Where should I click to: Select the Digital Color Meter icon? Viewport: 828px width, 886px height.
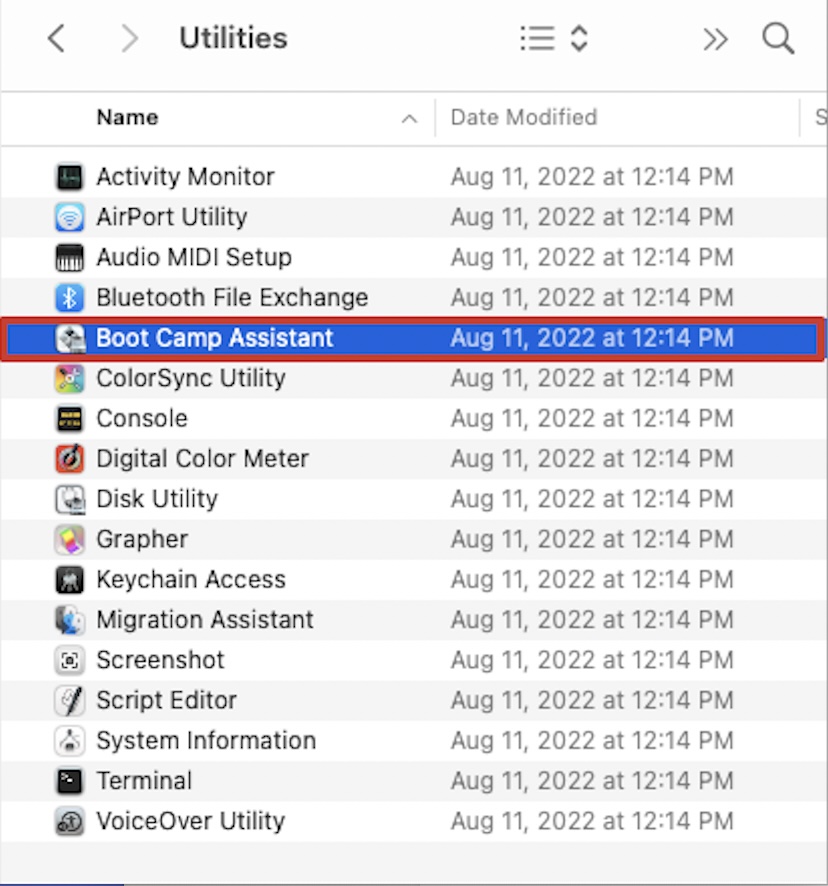pyautogui.click(x=69, y=459)
